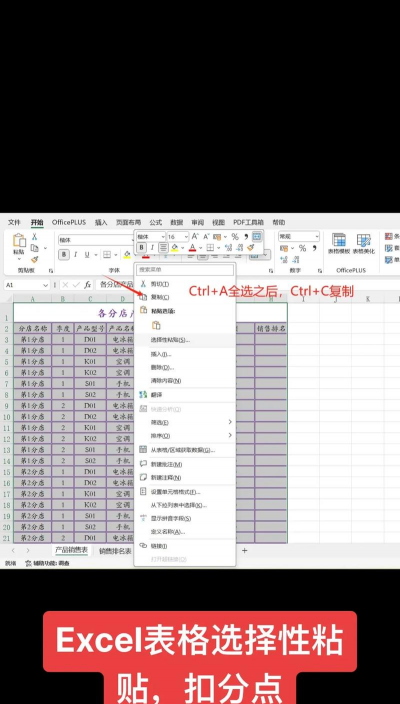Screen dimensions: 400x704
Task: Choose 剪切(T) in the context menu
Action: pos(185,284)
